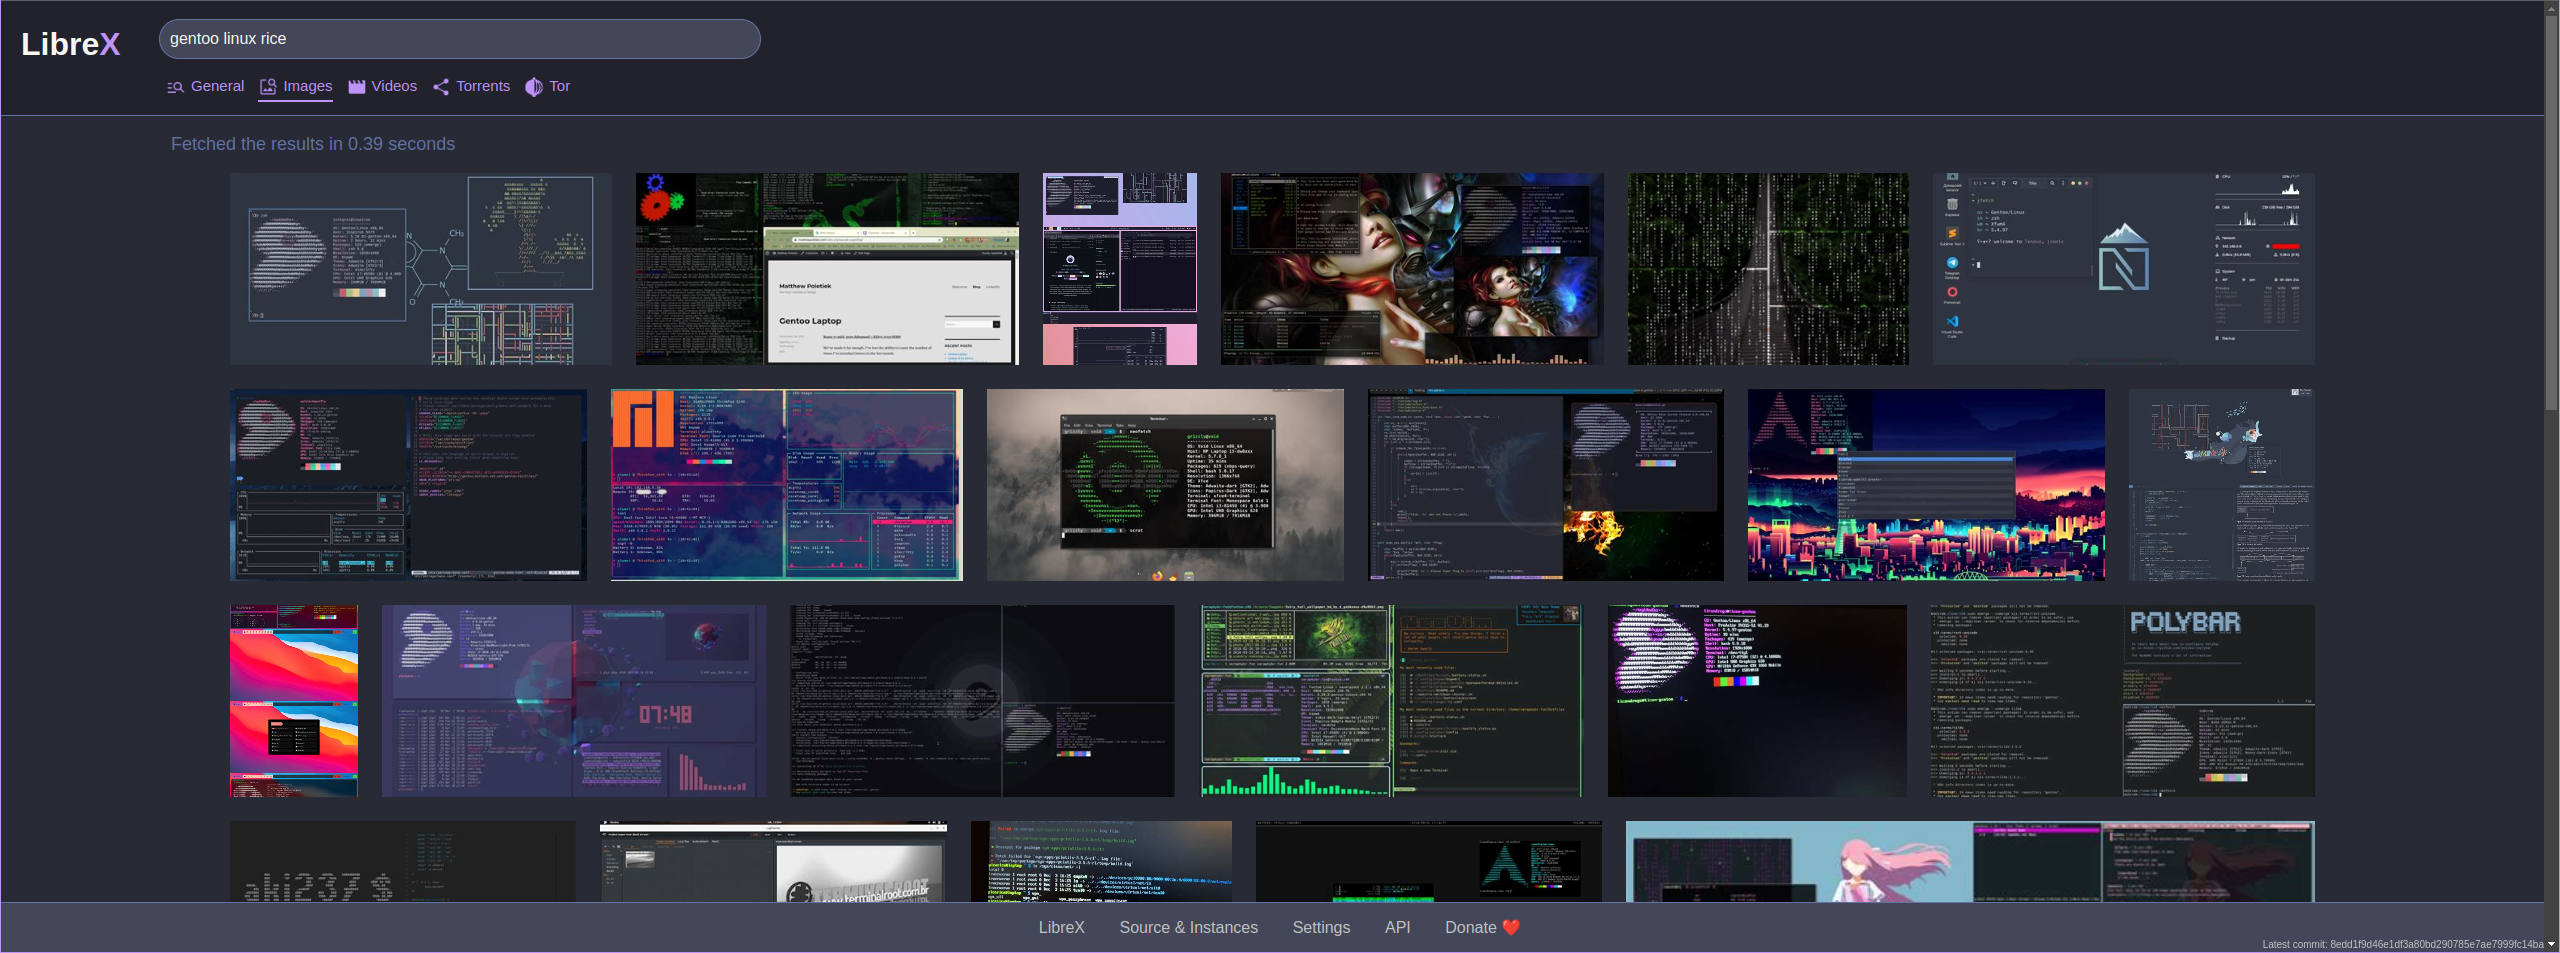Click the red heart next to Donate

pyautogui.click(x=1511, y=927)
